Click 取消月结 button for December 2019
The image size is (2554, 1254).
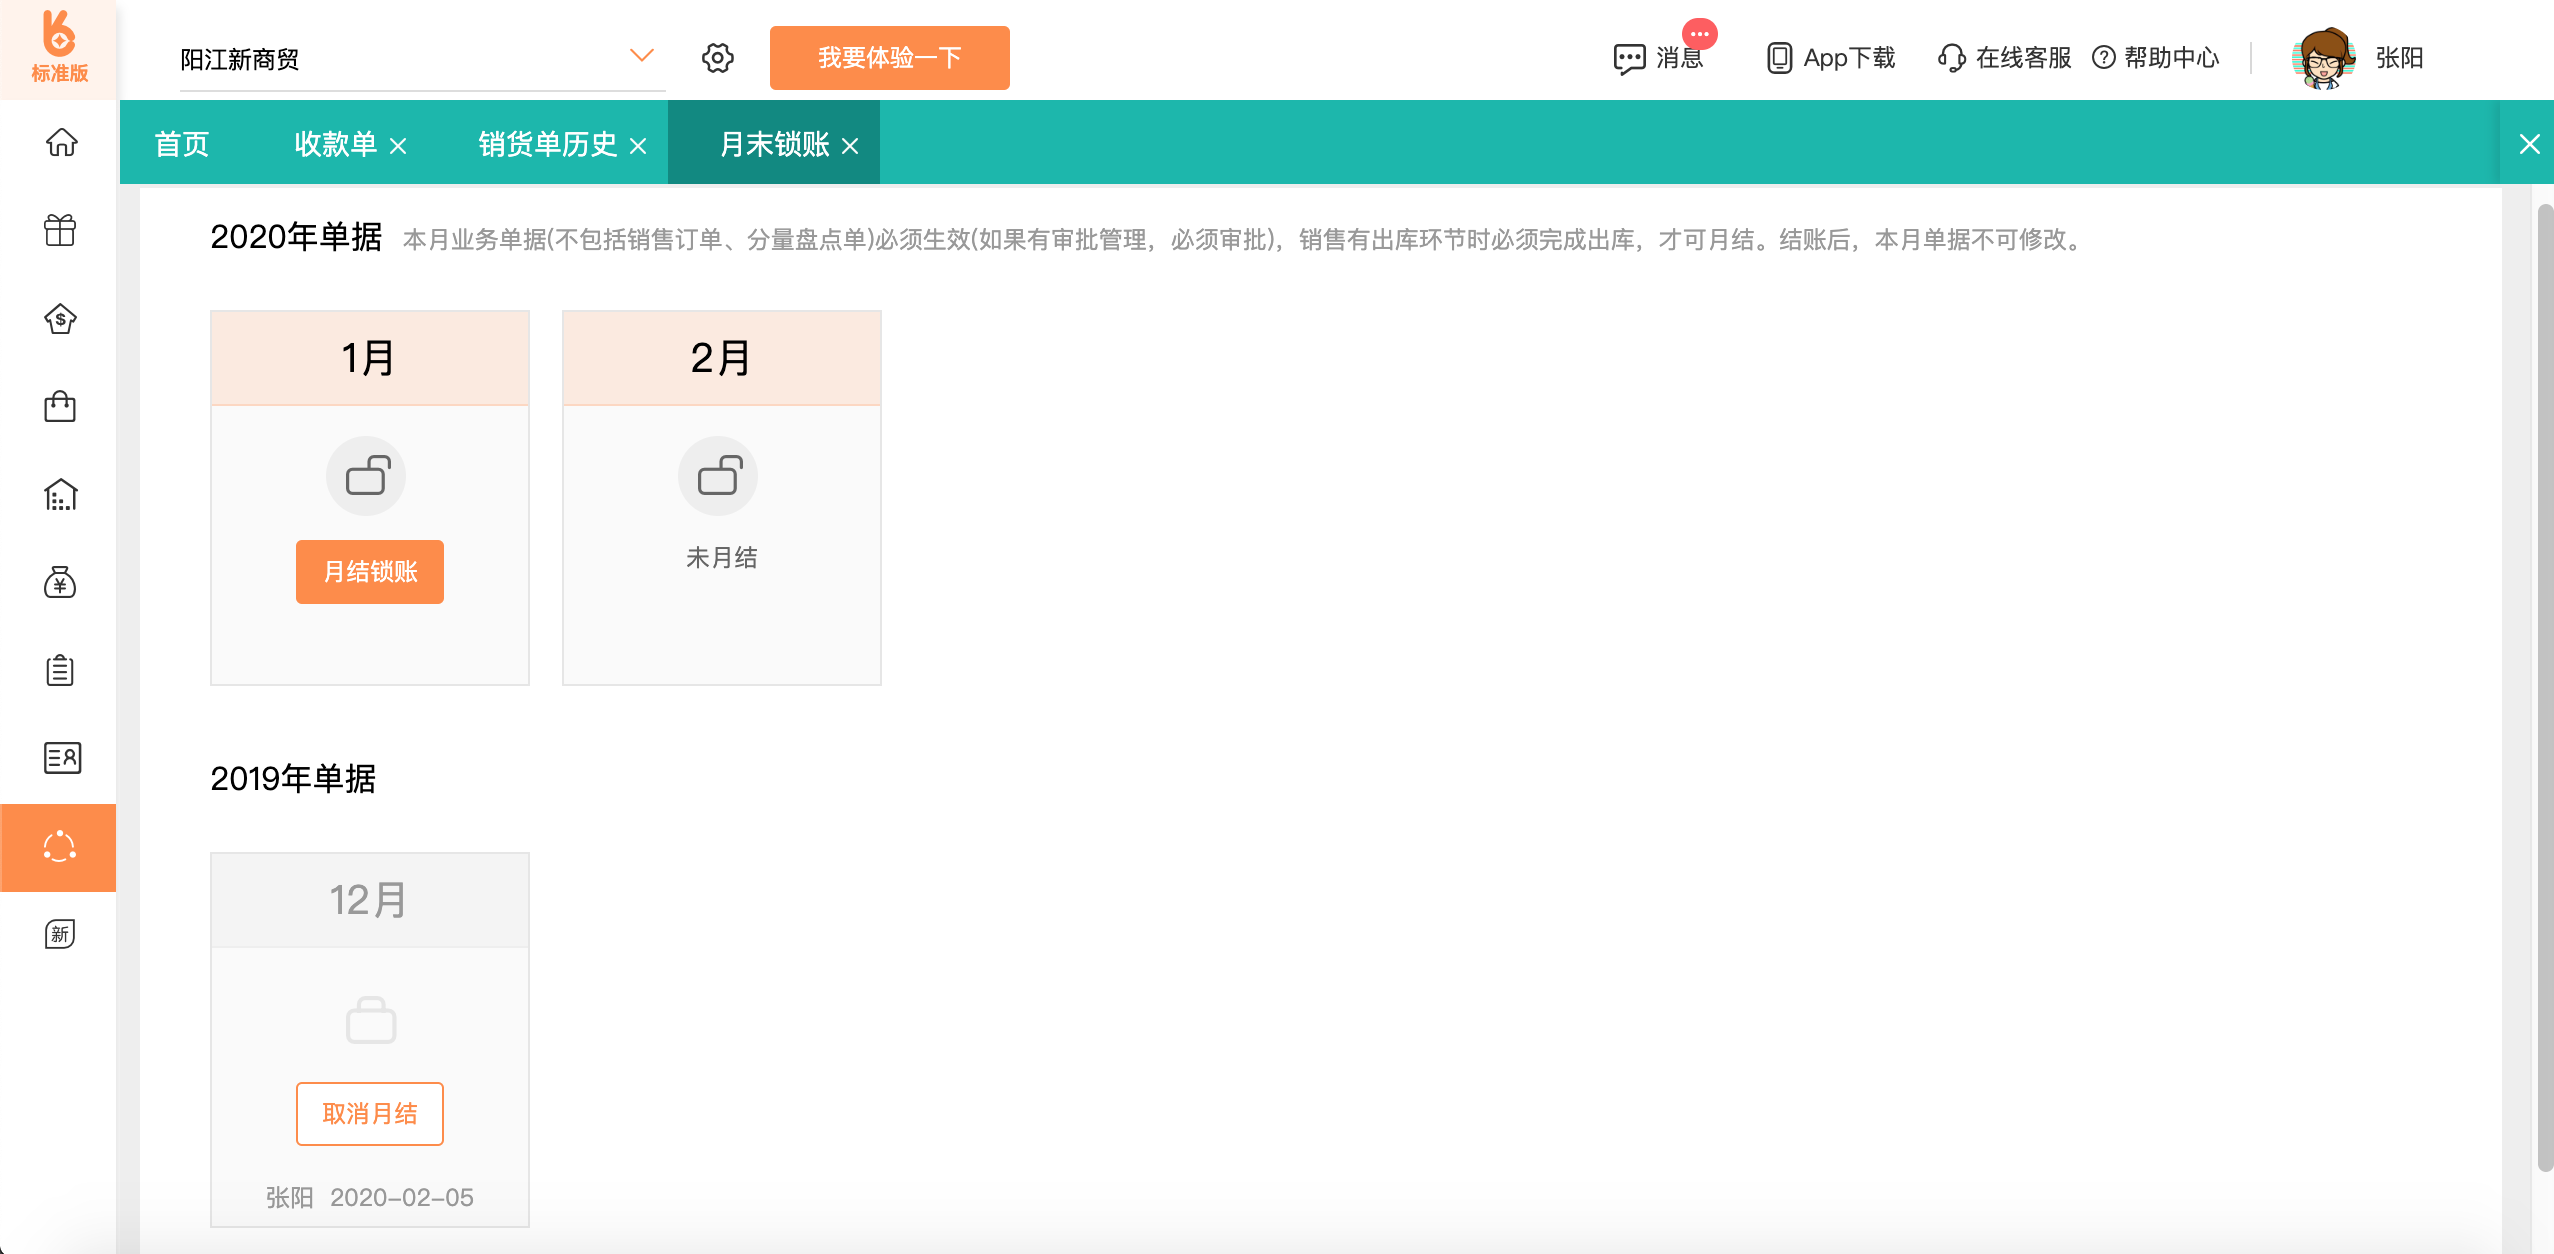click(x=371, y=1112)
